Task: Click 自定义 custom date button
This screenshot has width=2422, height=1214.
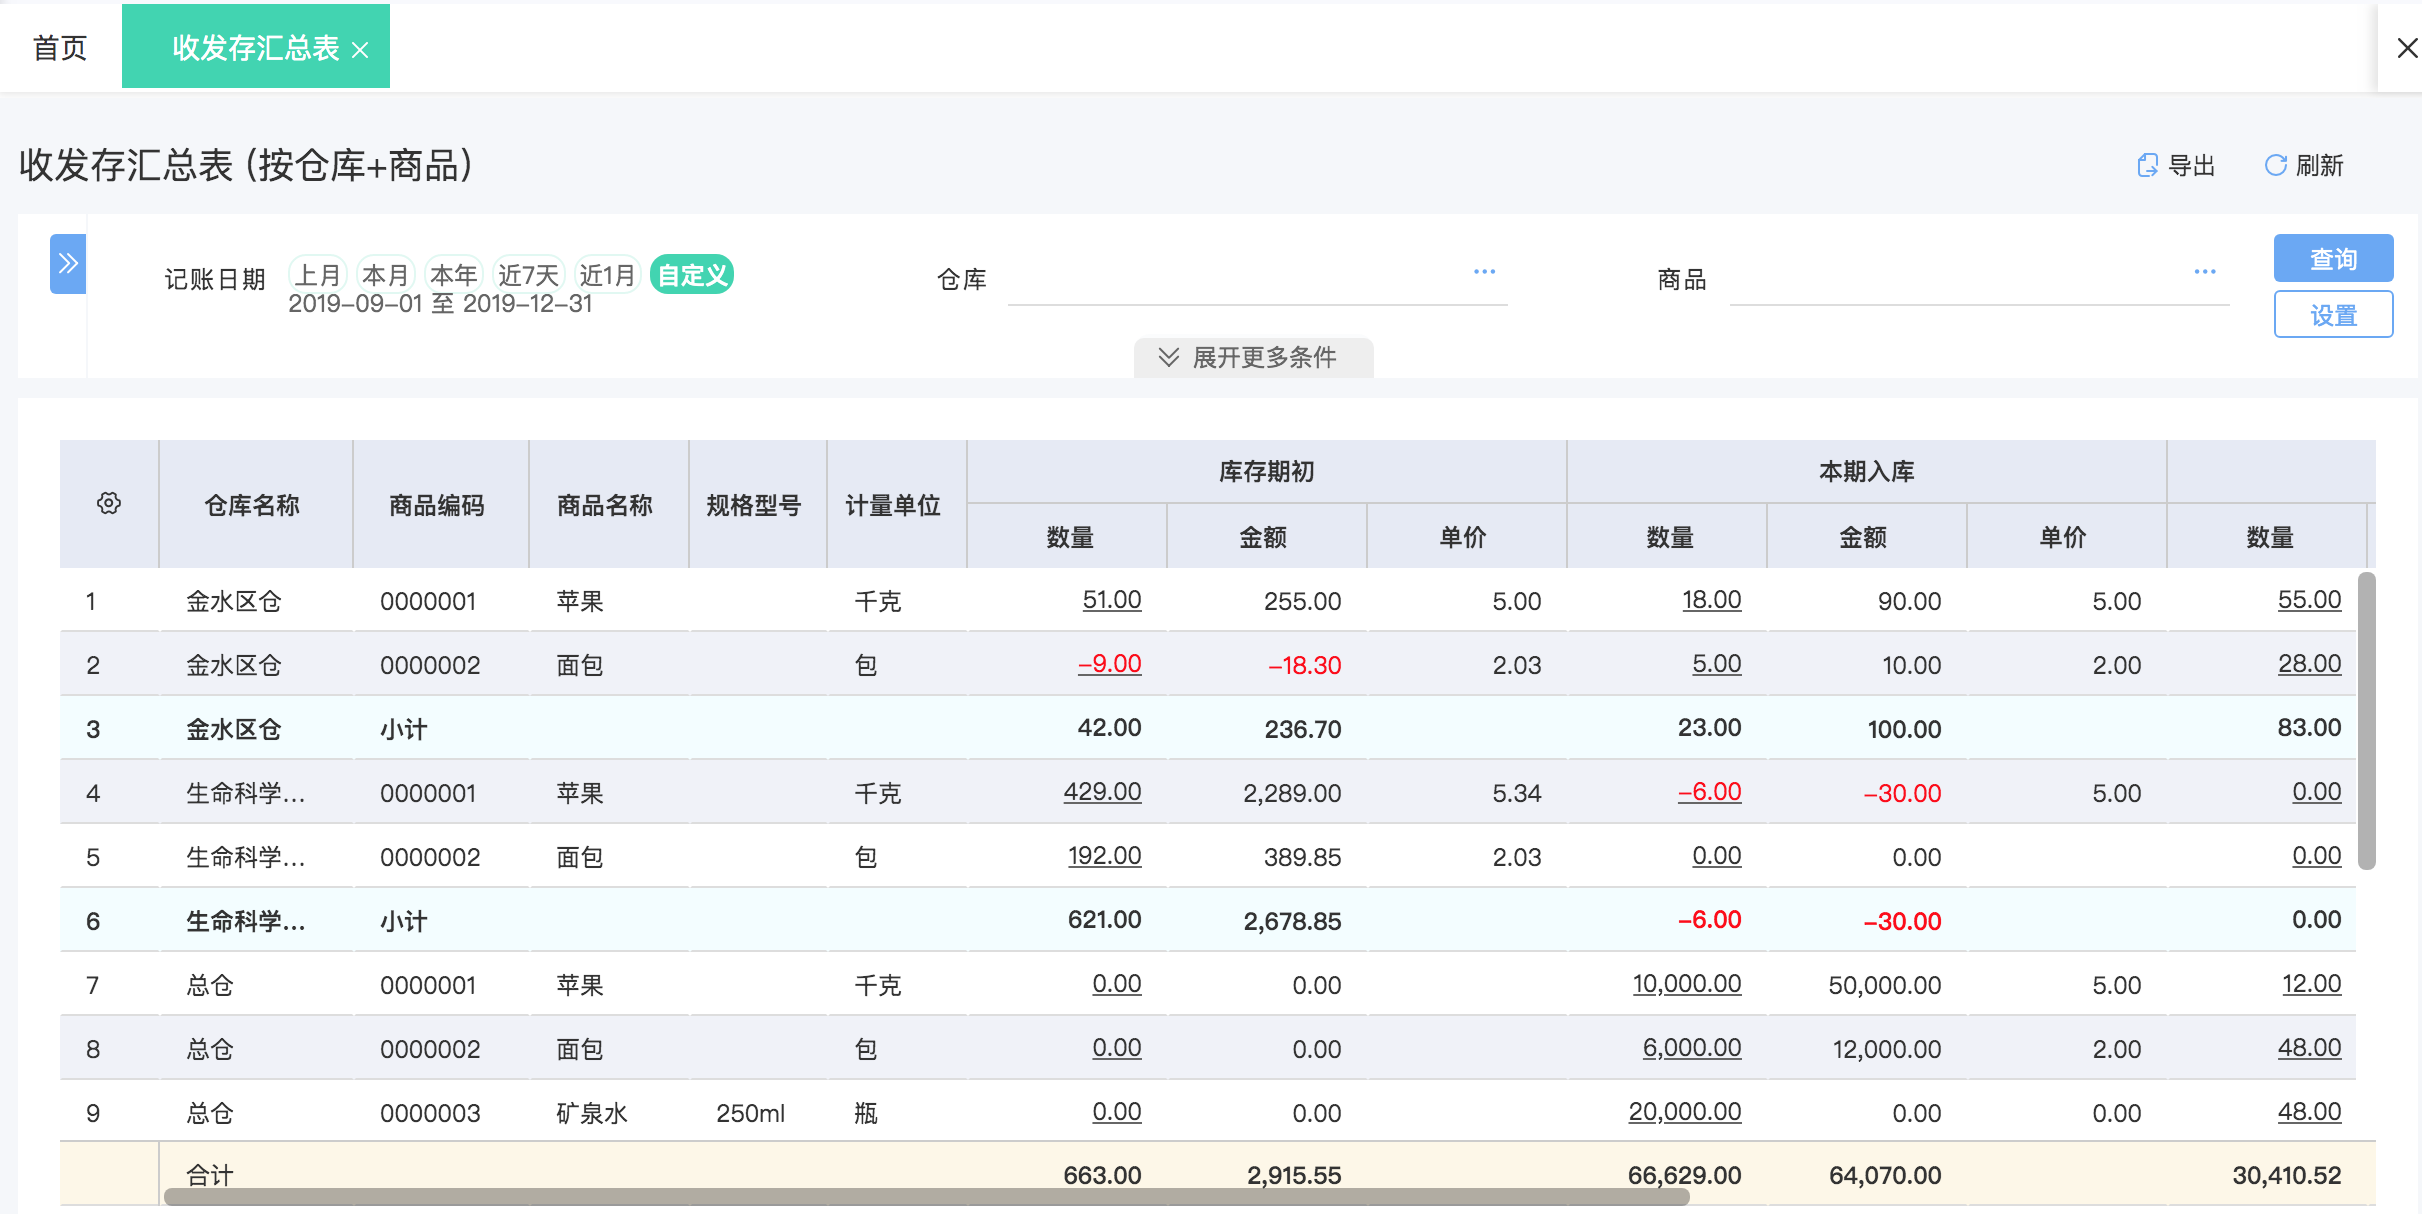Action: click(x=693, y=276)
